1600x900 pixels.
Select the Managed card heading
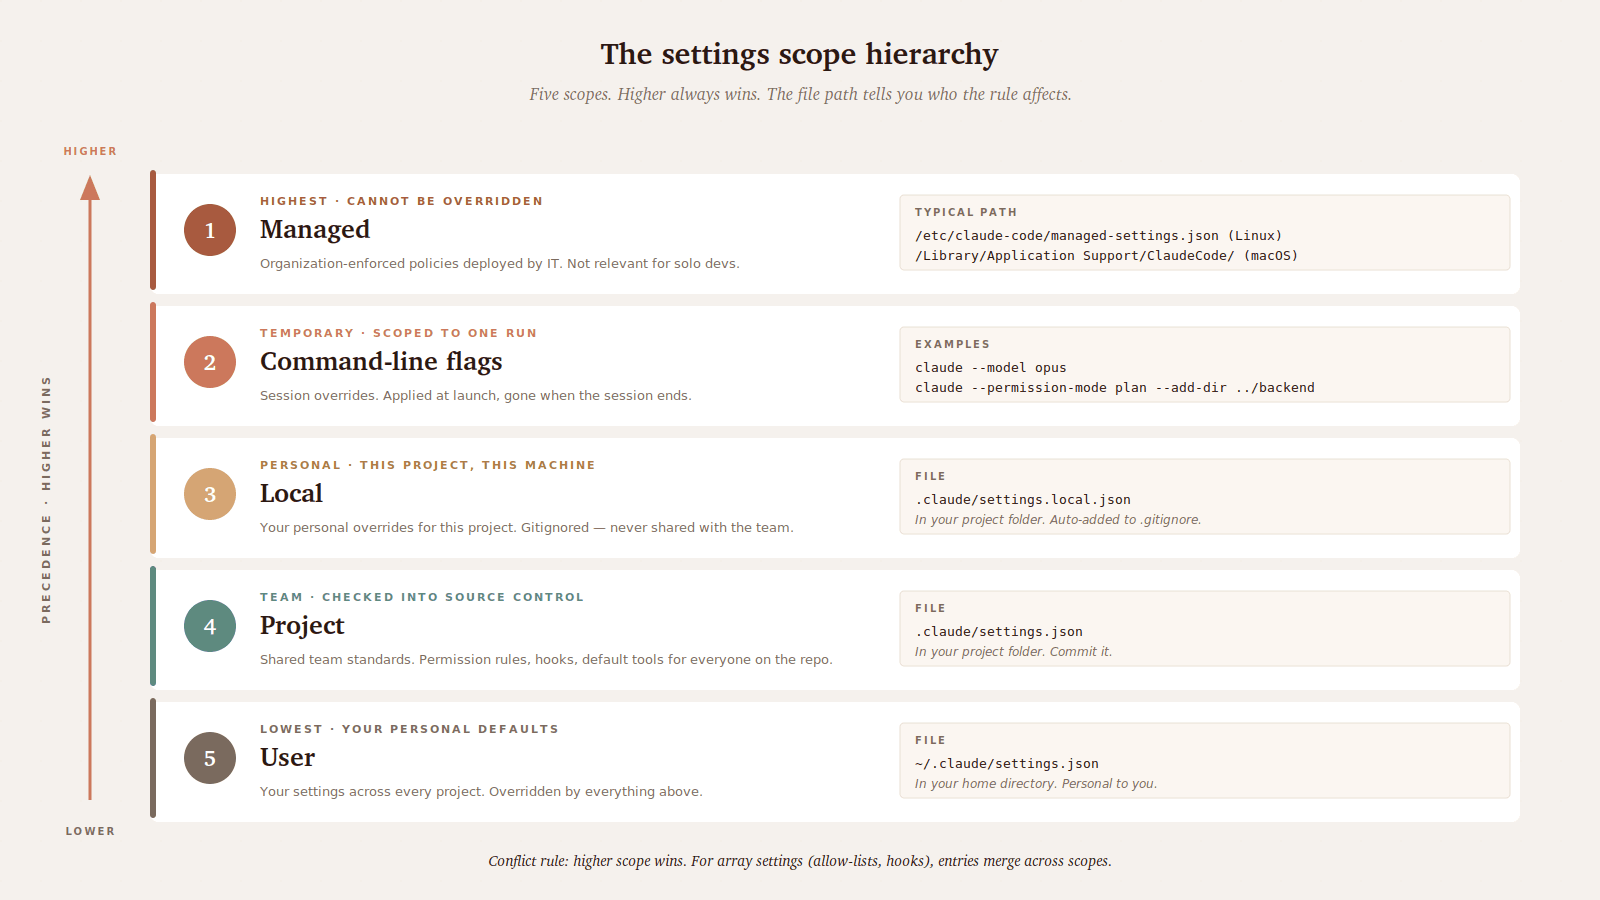point(314,229)
